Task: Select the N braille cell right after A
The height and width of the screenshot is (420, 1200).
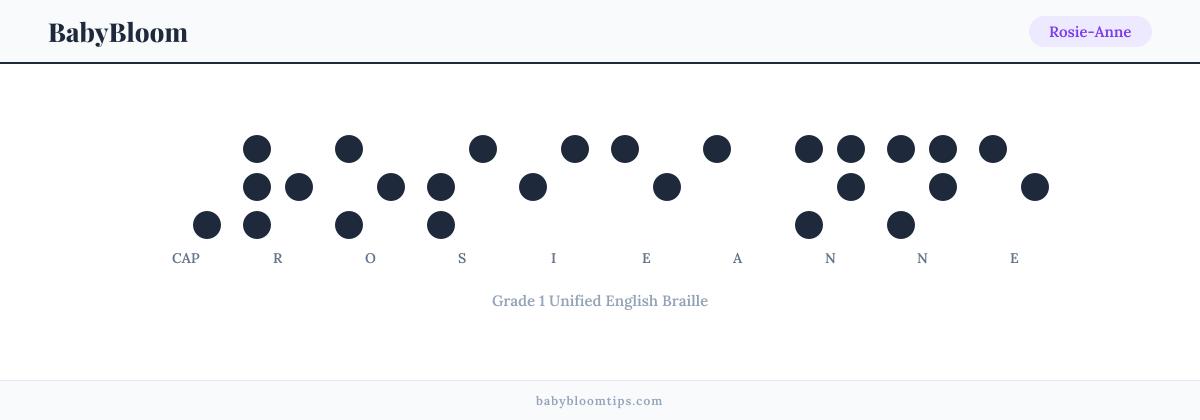Action: point(830,187)
